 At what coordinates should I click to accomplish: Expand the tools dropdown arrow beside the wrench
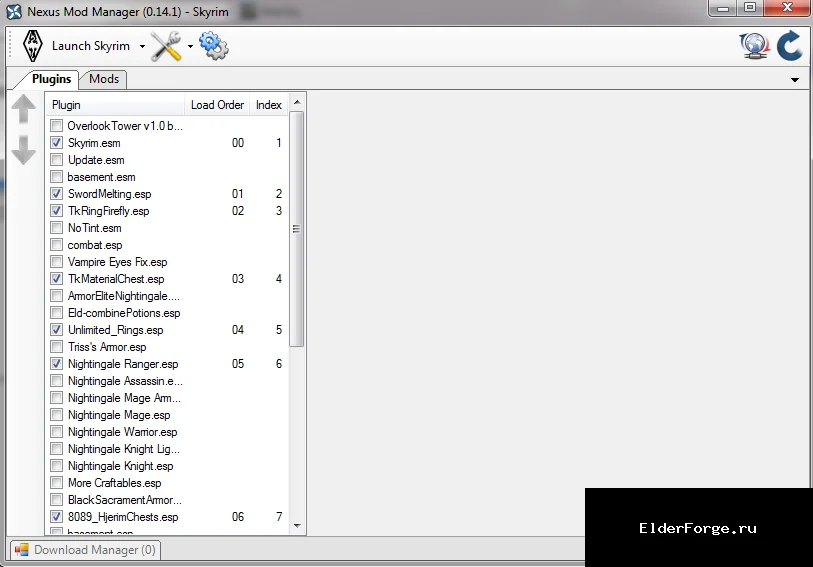[x=190, y=47]
